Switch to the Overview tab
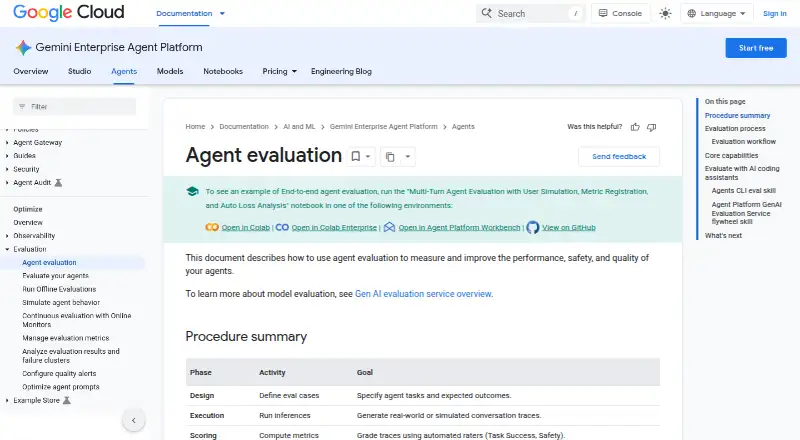 (31, 71)
